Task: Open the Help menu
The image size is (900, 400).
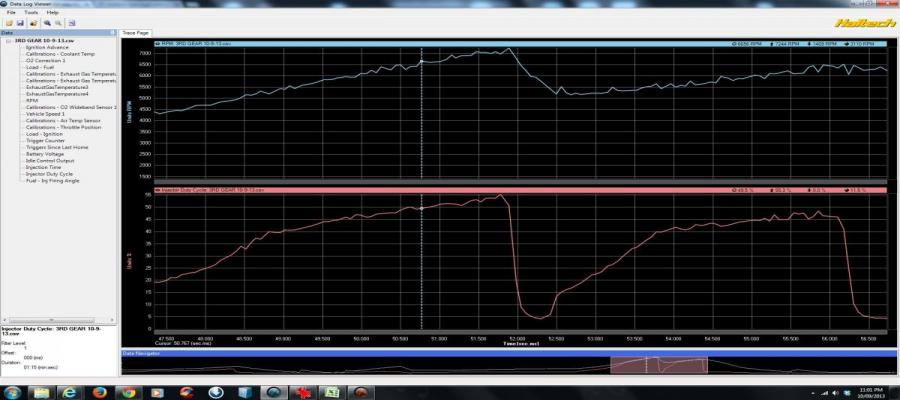Action: 51,12
